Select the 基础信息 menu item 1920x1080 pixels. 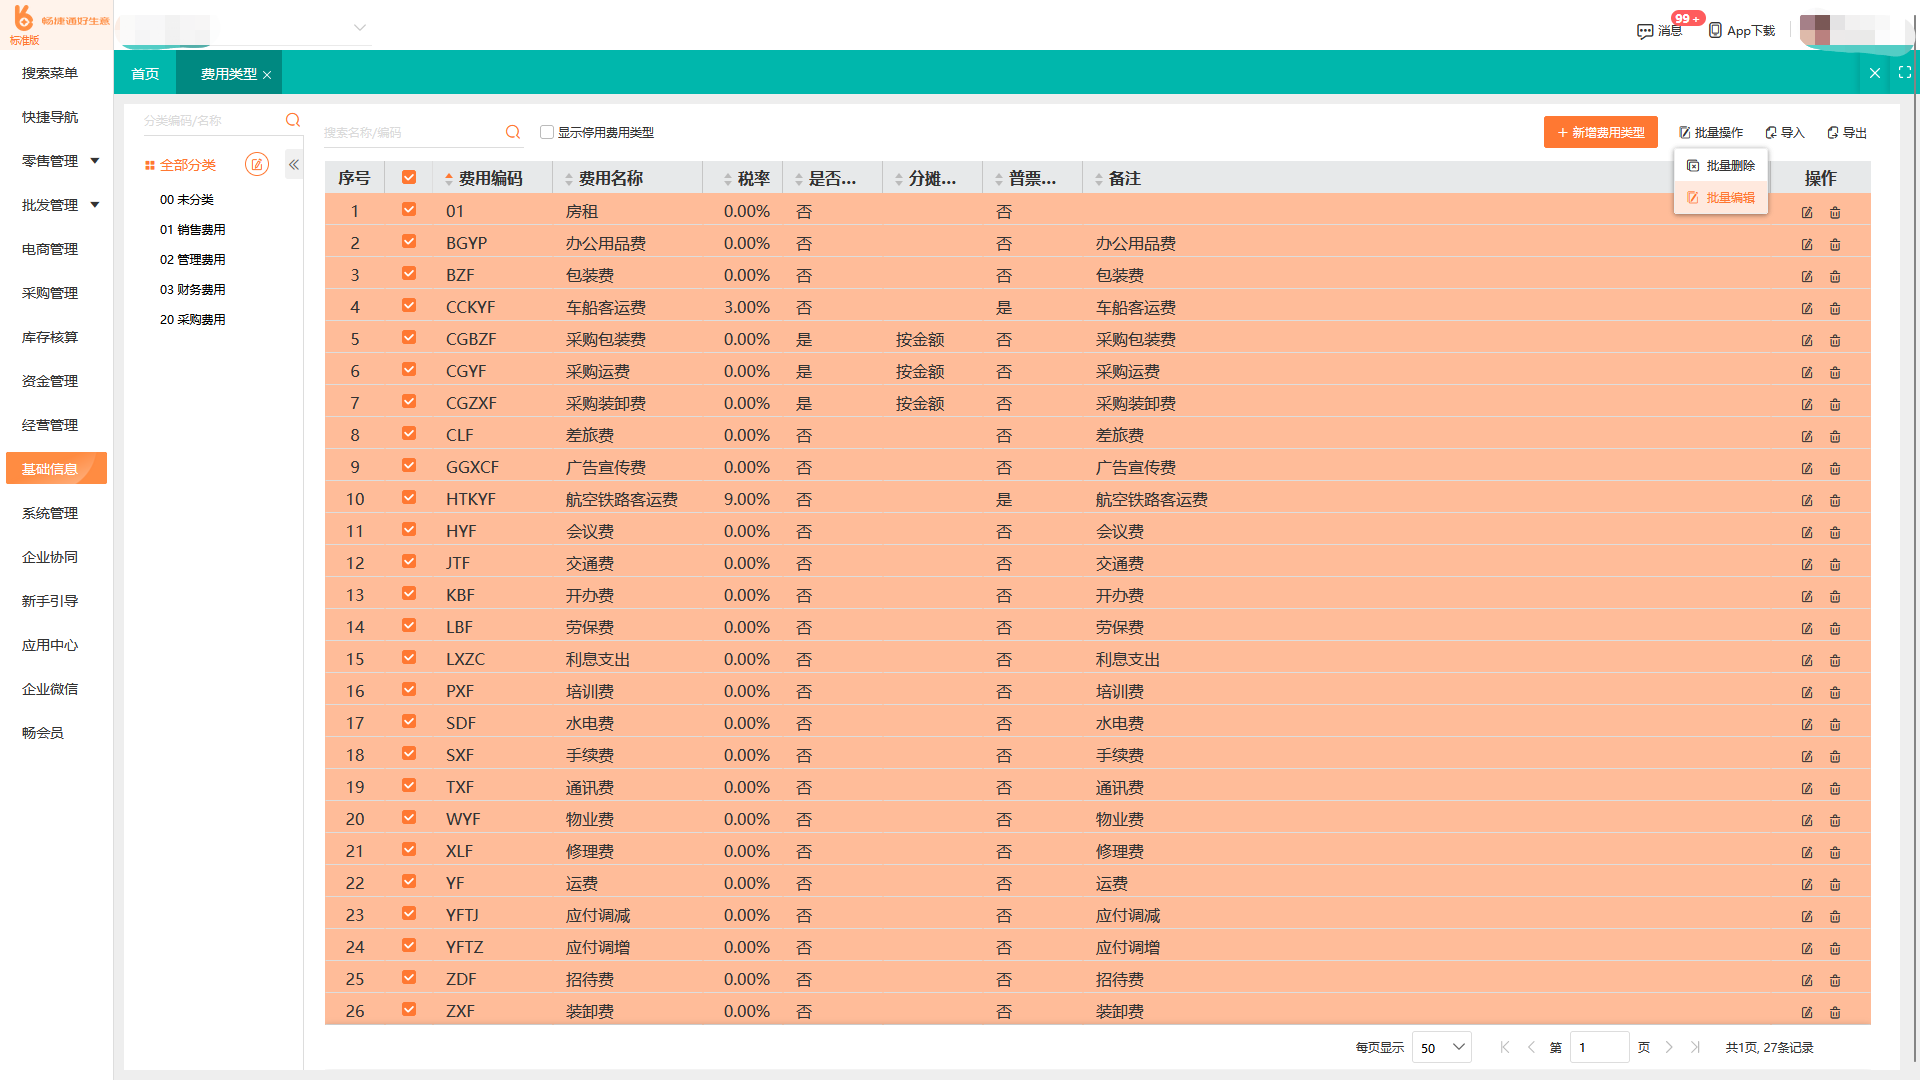tap(53, 468)
